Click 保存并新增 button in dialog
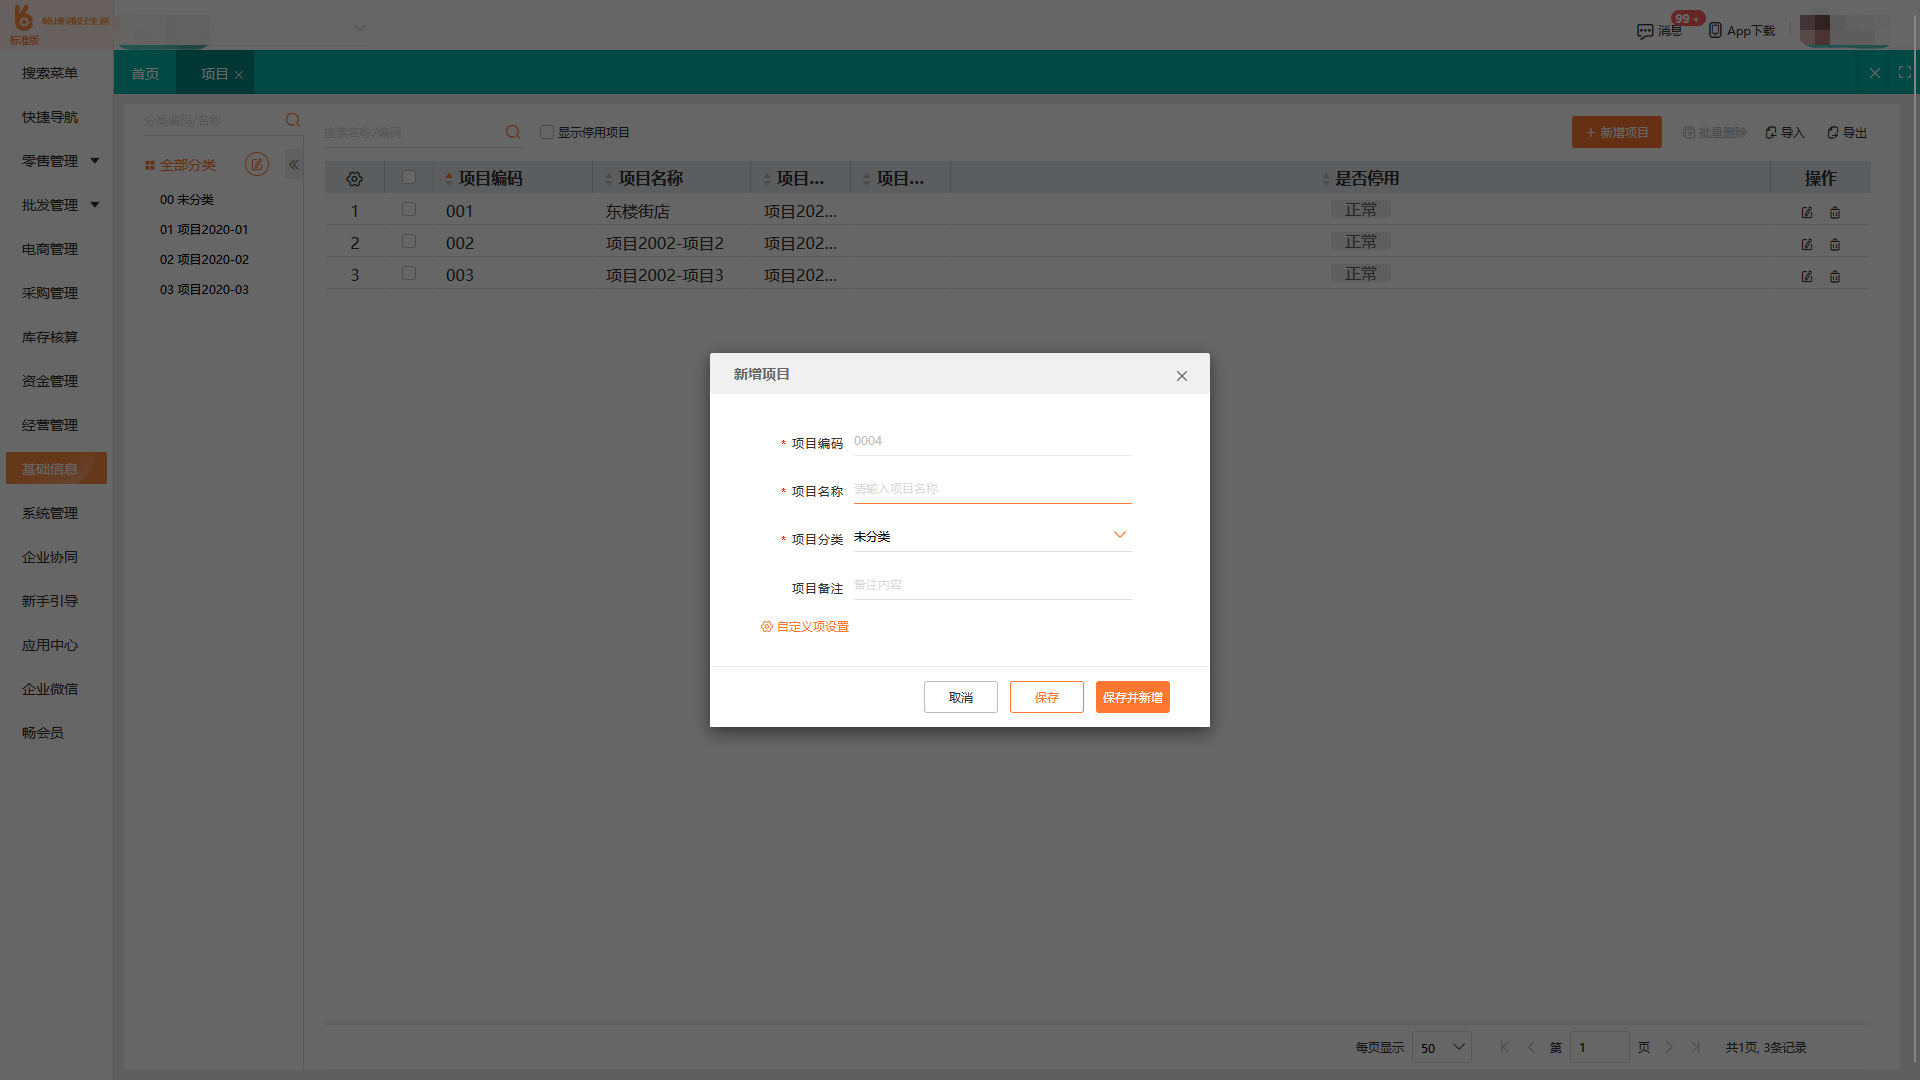Image resolution: width=1920 pixels, height=1080 pixels. tap(1133, 696)
